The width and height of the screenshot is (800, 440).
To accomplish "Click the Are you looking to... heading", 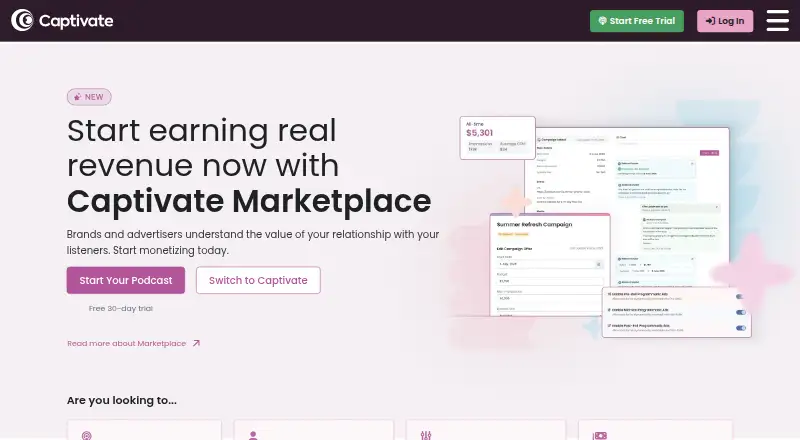I will pyautogui.click(x=122, y=400).
